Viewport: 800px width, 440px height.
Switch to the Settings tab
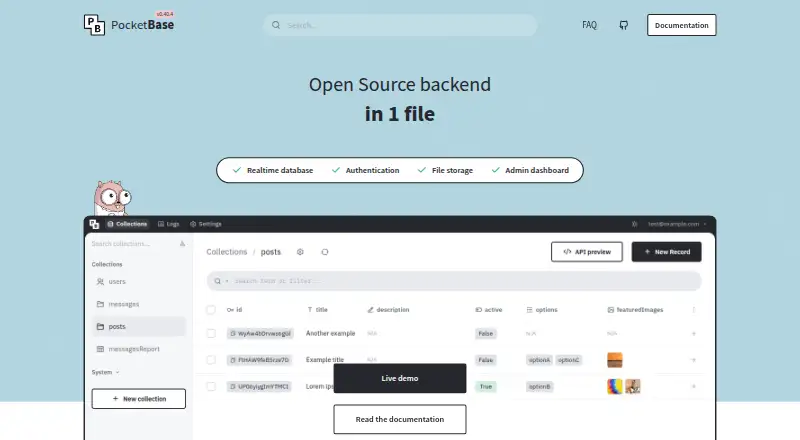point(206,224)
